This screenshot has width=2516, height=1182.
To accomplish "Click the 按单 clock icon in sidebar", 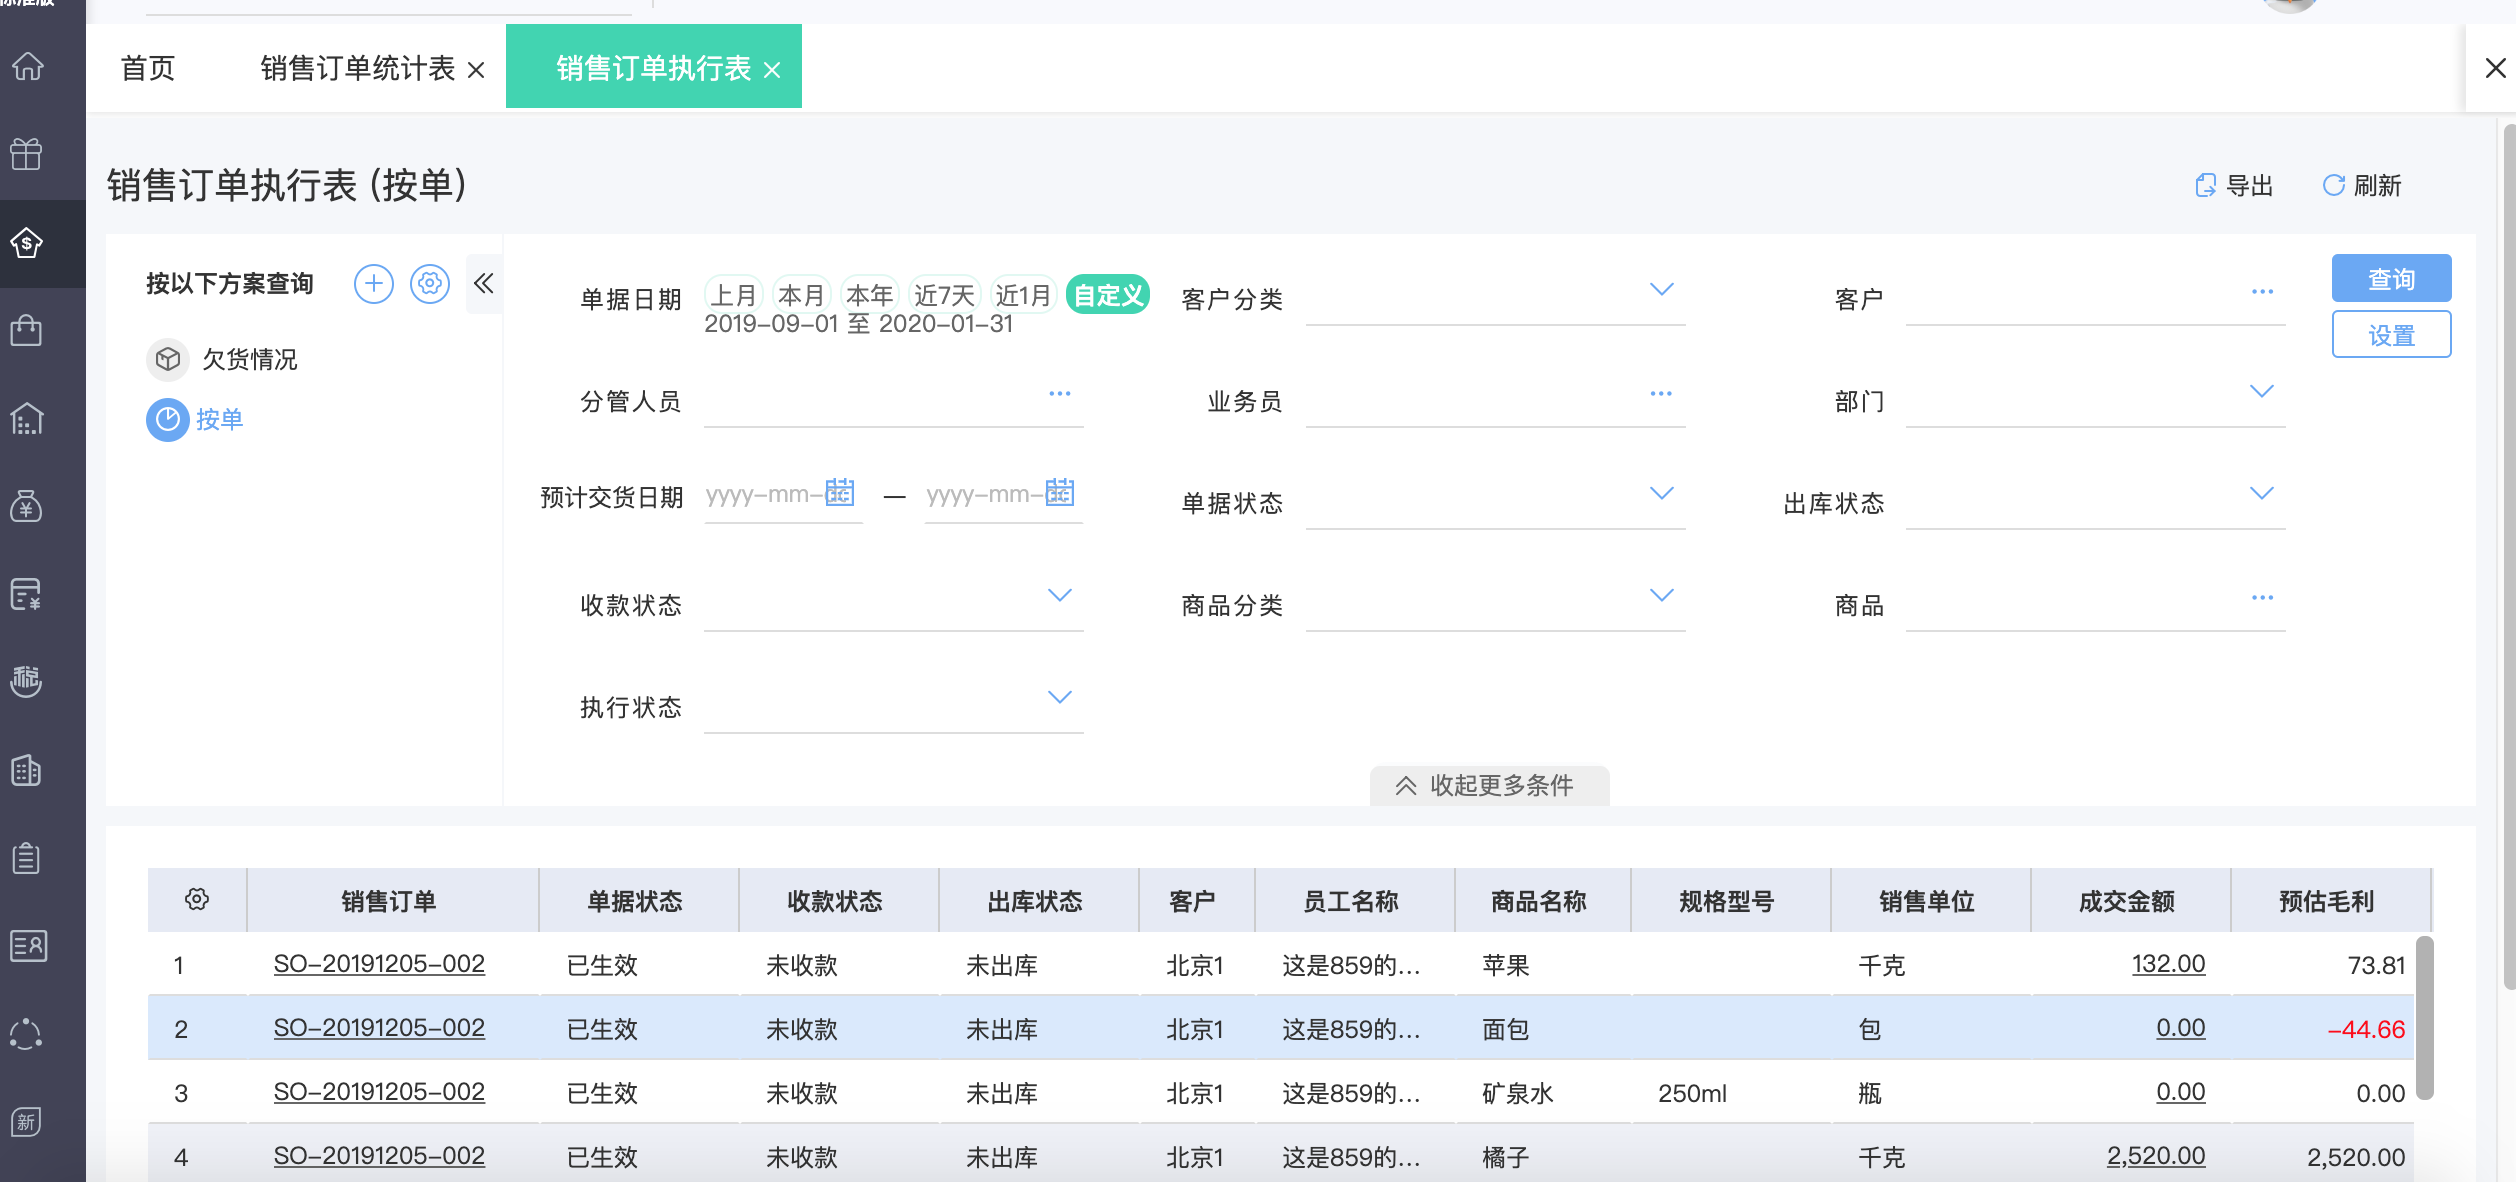I will coord(167,420).
